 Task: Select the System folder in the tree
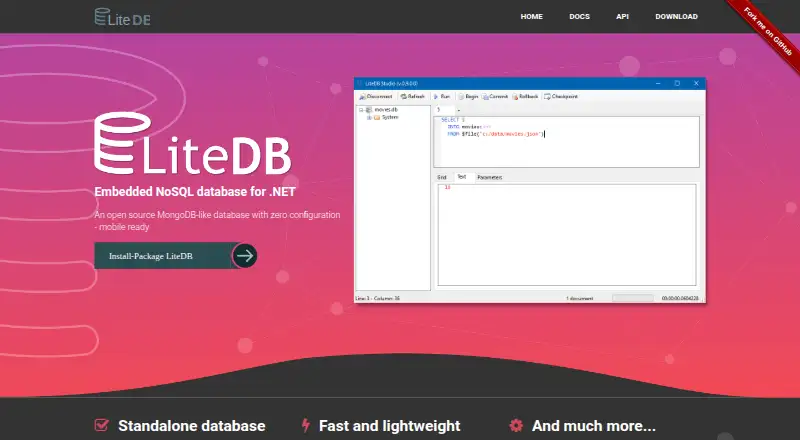click(390, 117)
